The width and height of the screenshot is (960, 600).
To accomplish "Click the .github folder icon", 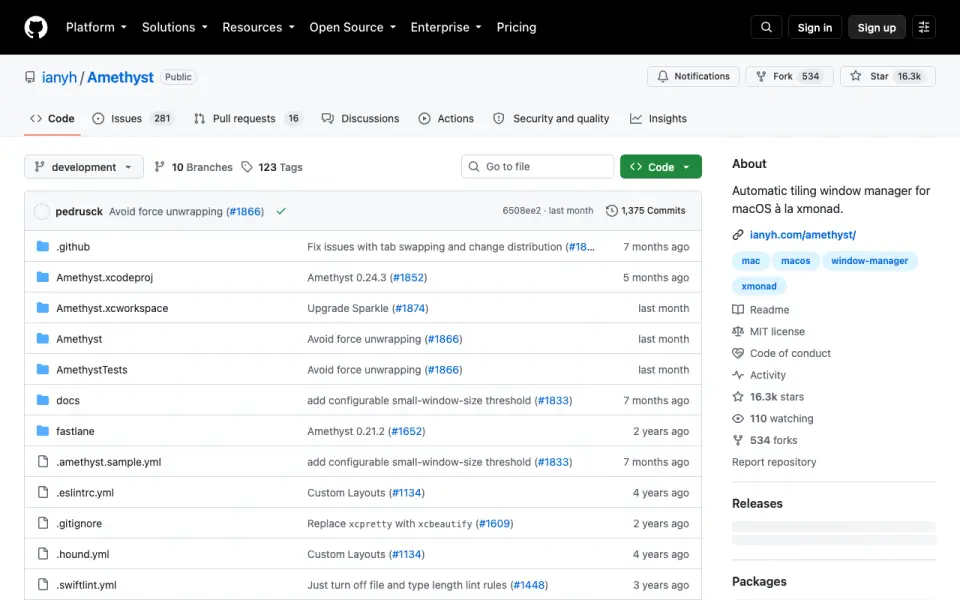I will 42,246.
